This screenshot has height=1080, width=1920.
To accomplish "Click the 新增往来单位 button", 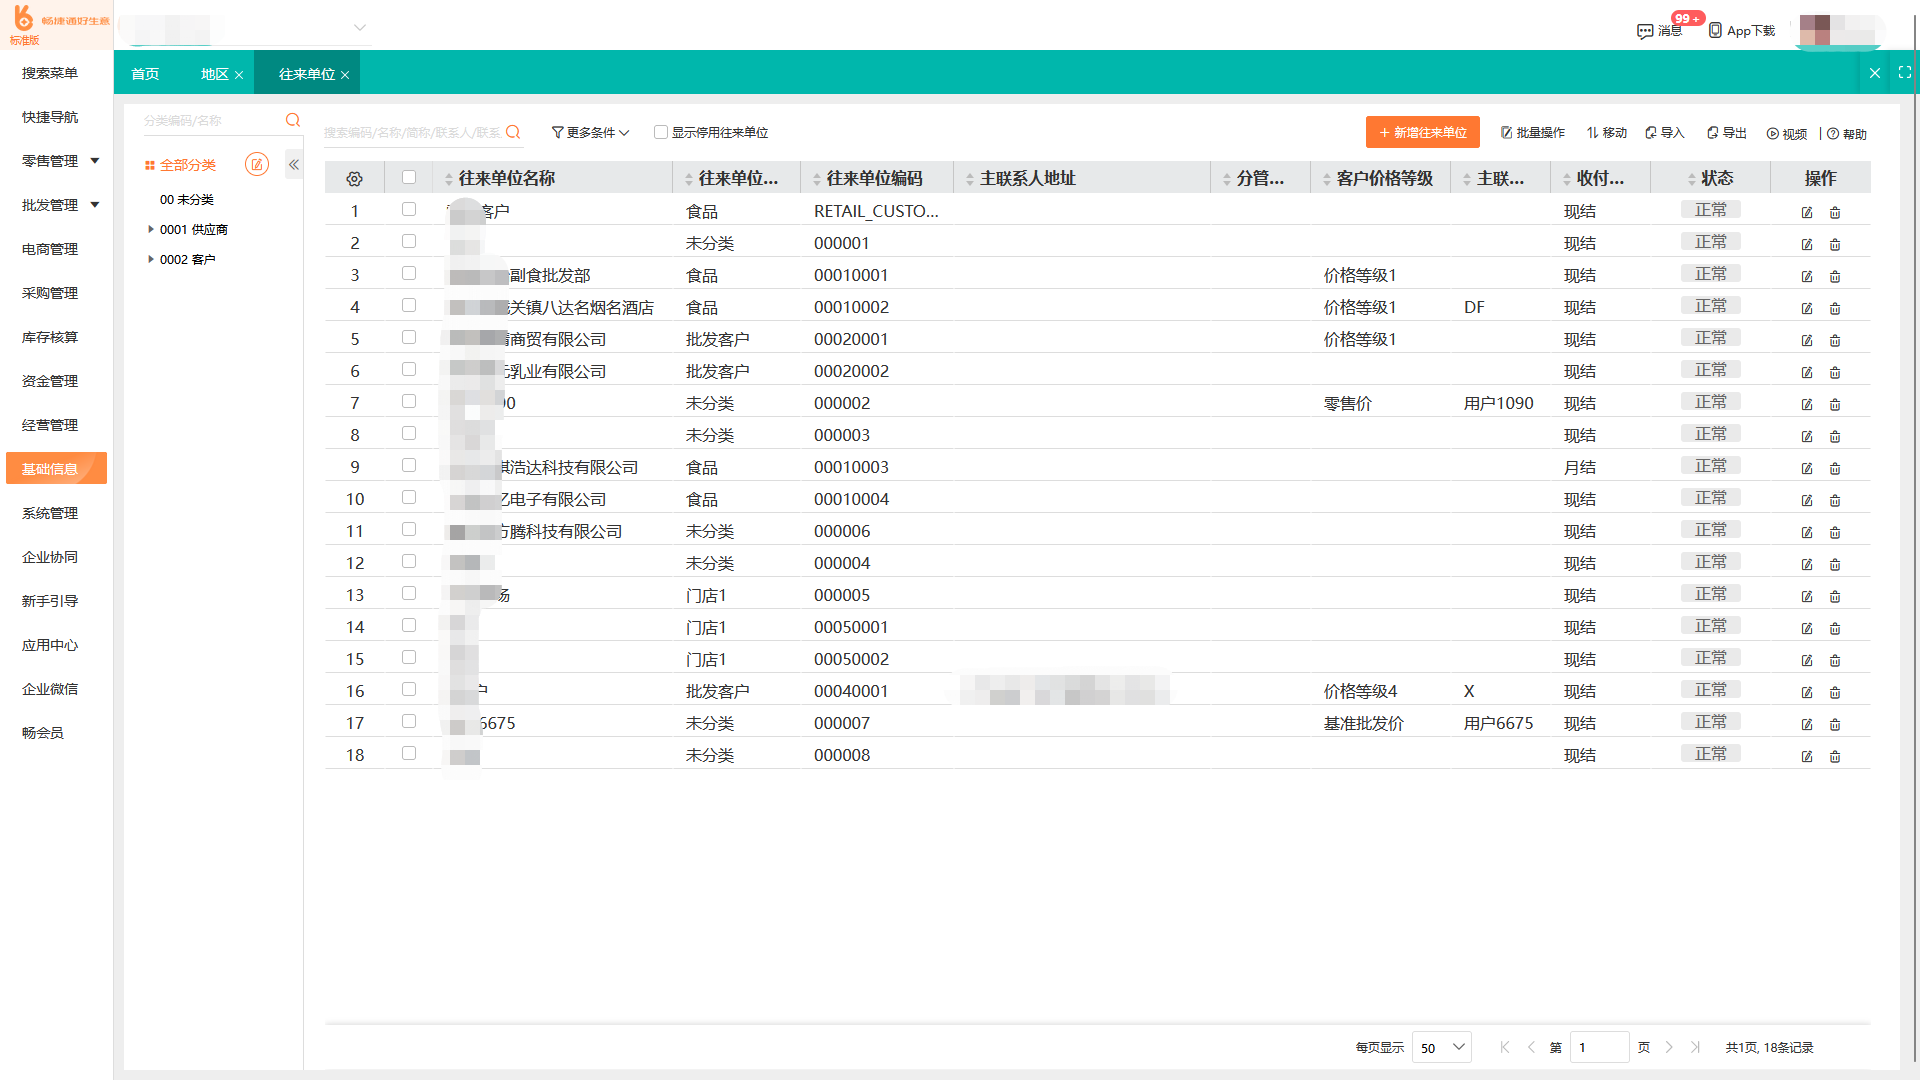I will pos(1424,131).
